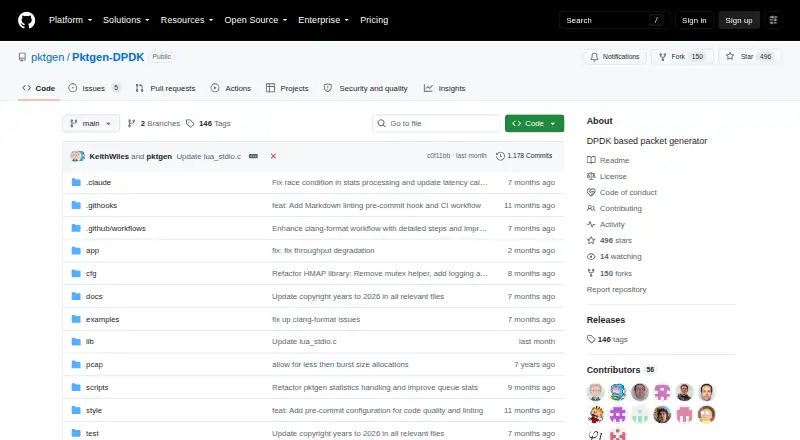This screenshot has width=800, height=440.
Task: Focus the Go to file field
Action: (437, 124)
